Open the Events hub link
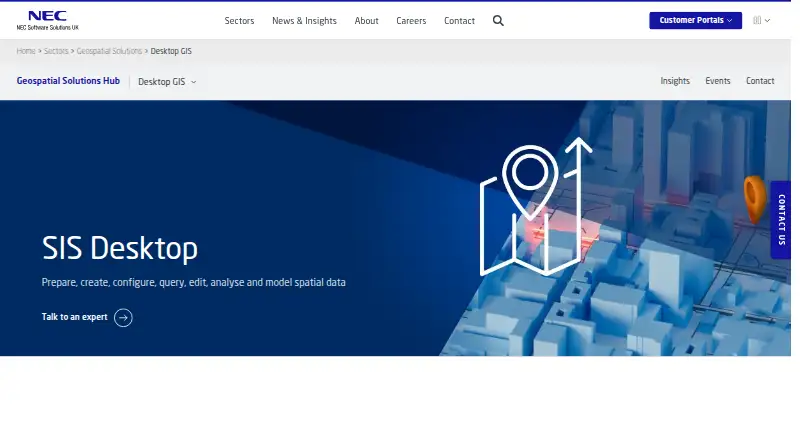Screen dimensions: 800x440 click(717, 81)
